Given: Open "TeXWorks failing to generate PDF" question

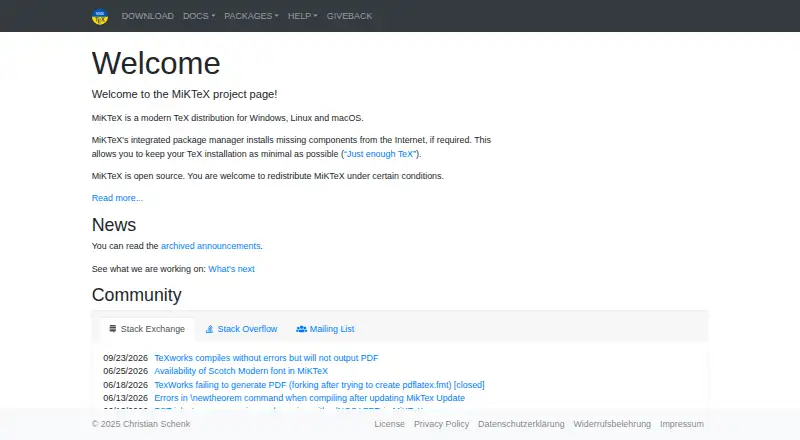Looking at the screenshot, I should 319,384.
